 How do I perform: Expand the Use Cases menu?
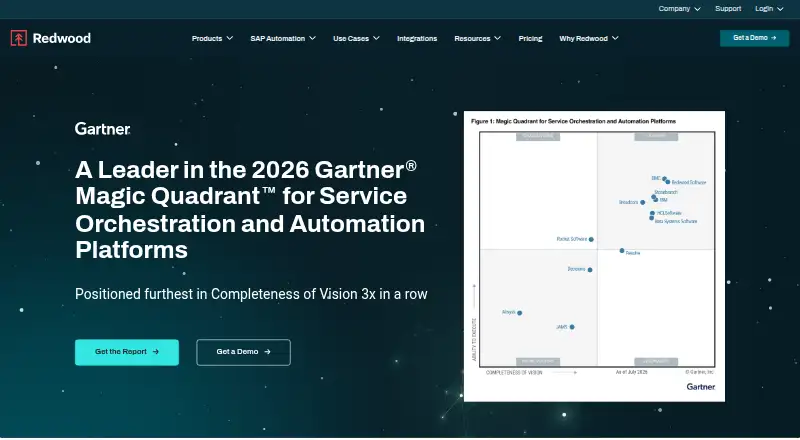pyautogui.click(x=356, y=38)
